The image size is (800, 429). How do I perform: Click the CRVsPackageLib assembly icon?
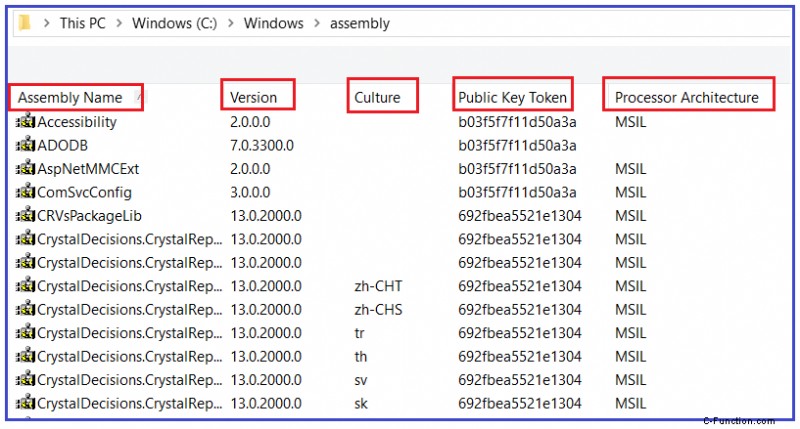coord(26,215)
